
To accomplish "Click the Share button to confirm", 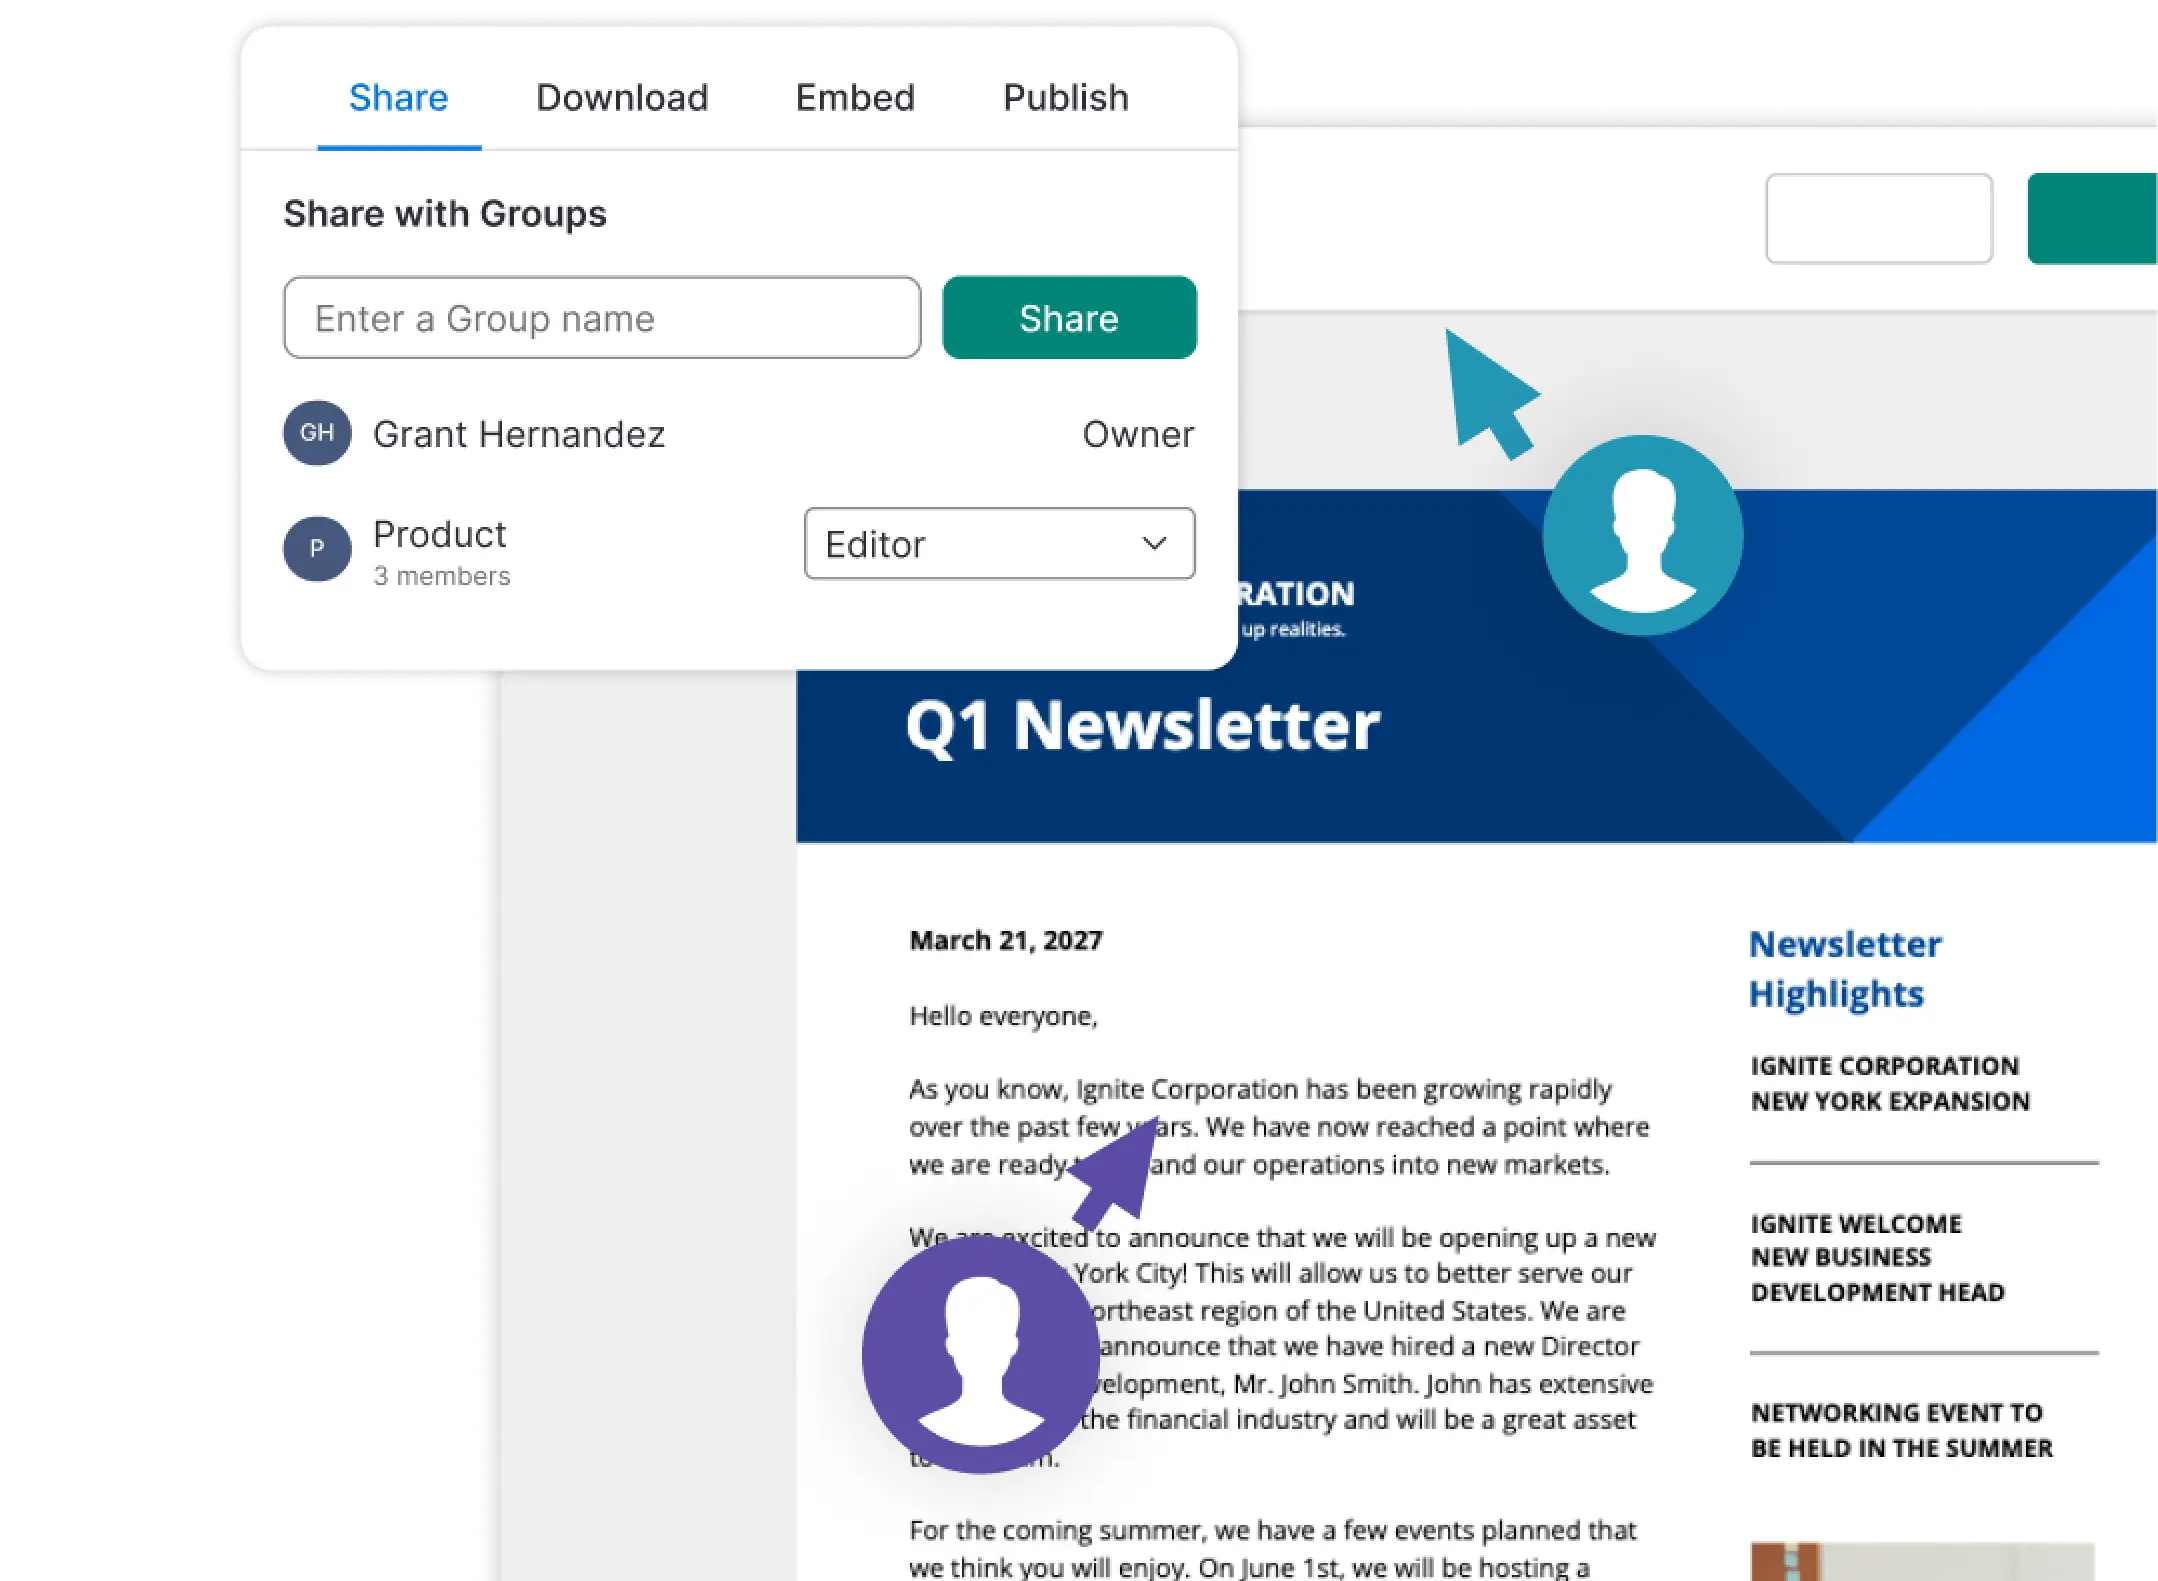I will point(1069,317).
